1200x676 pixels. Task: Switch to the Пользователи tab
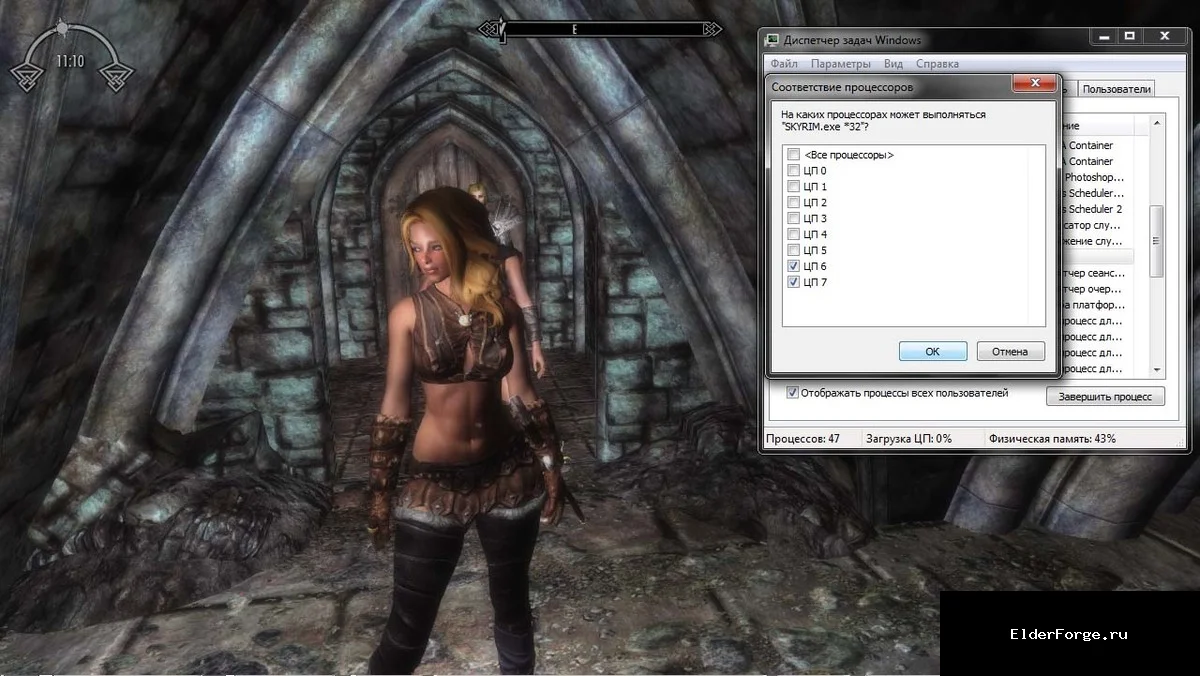(x=1116, y=89)
